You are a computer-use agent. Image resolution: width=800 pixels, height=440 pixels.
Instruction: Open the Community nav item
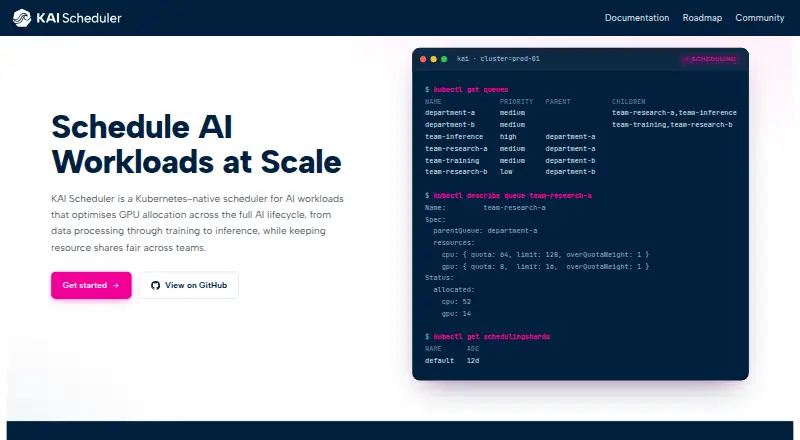coord(760,18)
